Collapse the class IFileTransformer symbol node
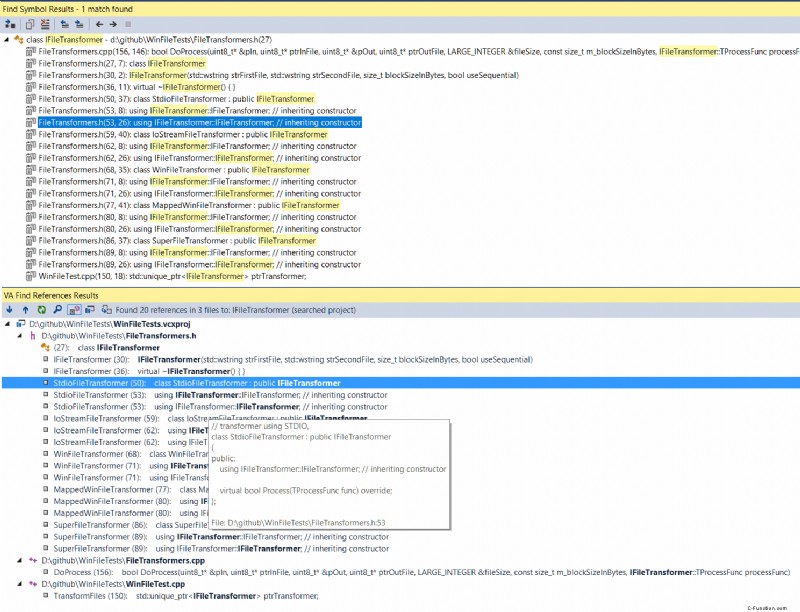The width and height of the screenshot is (800, 612). pyautogui.click(x=7, y=40)
